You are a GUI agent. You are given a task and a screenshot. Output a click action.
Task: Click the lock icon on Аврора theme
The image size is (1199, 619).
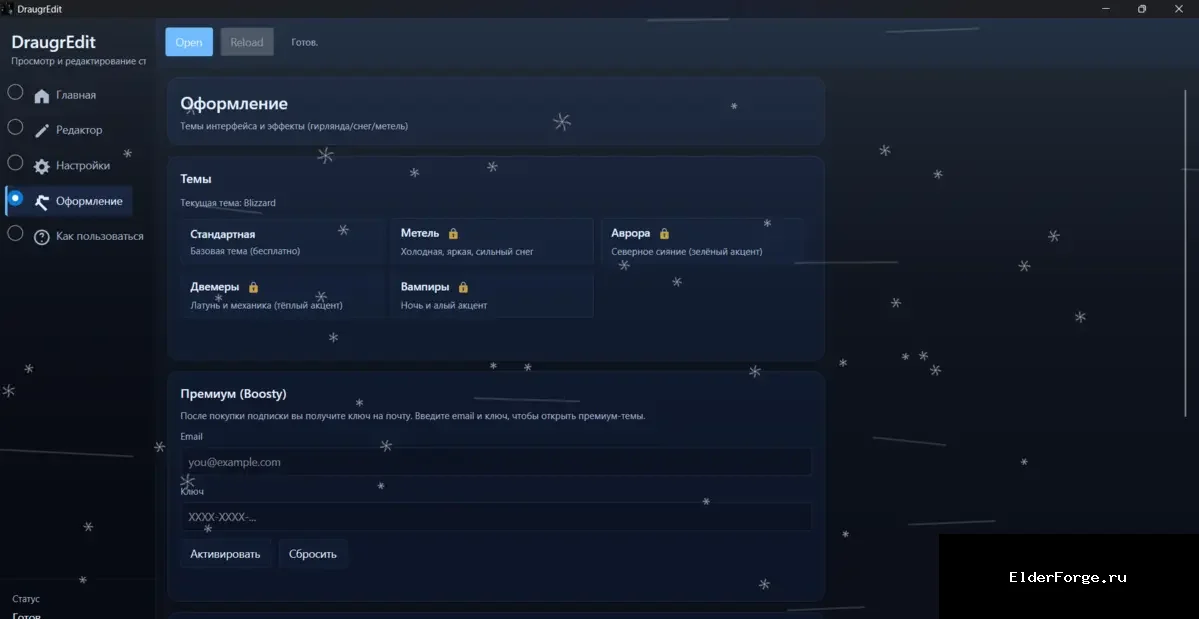(x=664, y=234)
